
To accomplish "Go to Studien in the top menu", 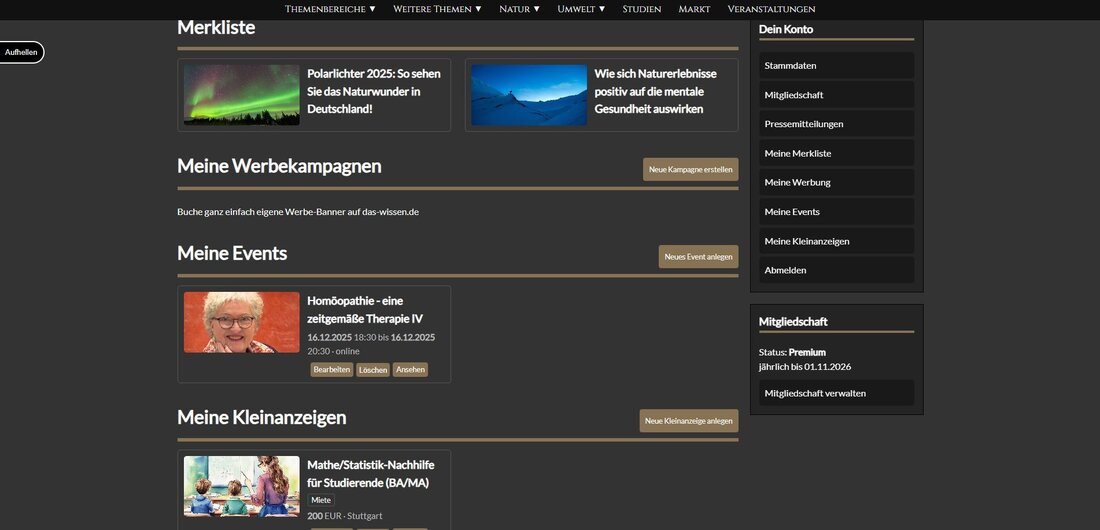I will 641,9.
